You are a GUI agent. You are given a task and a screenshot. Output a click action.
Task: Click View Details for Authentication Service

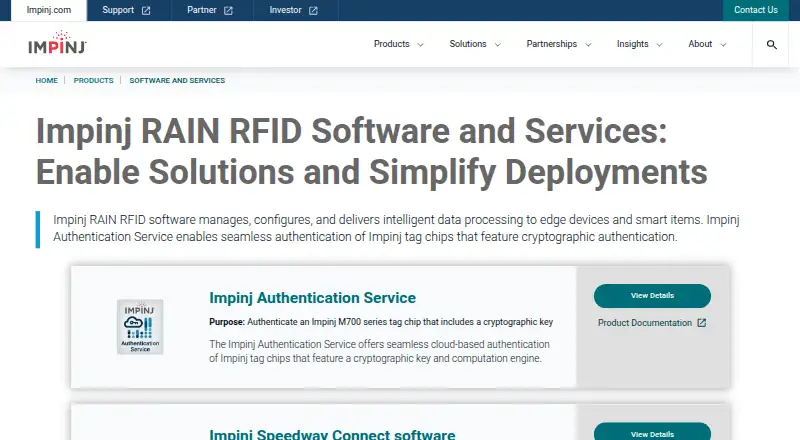click(x=652, y=296)
